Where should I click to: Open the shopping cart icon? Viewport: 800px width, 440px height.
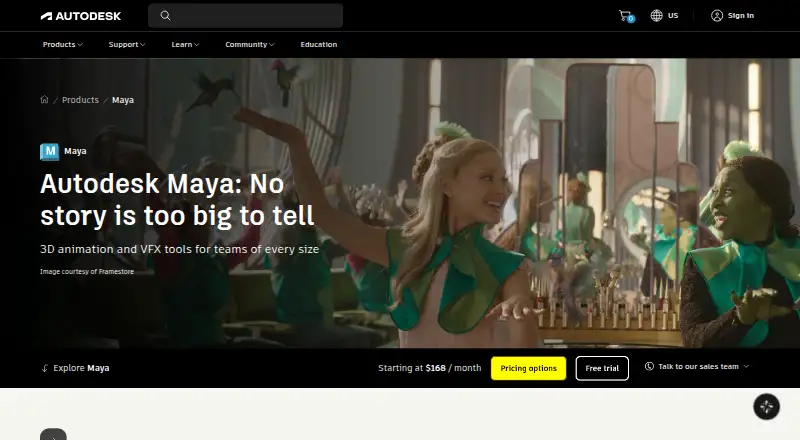pos(626,16)
